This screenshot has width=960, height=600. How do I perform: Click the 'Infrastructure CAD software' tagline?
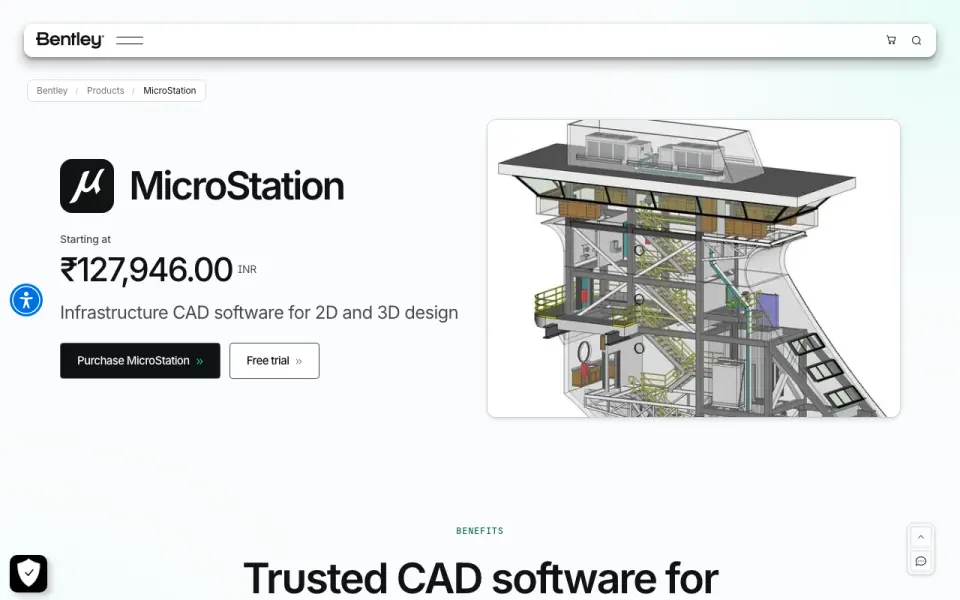tap(259, 313)
